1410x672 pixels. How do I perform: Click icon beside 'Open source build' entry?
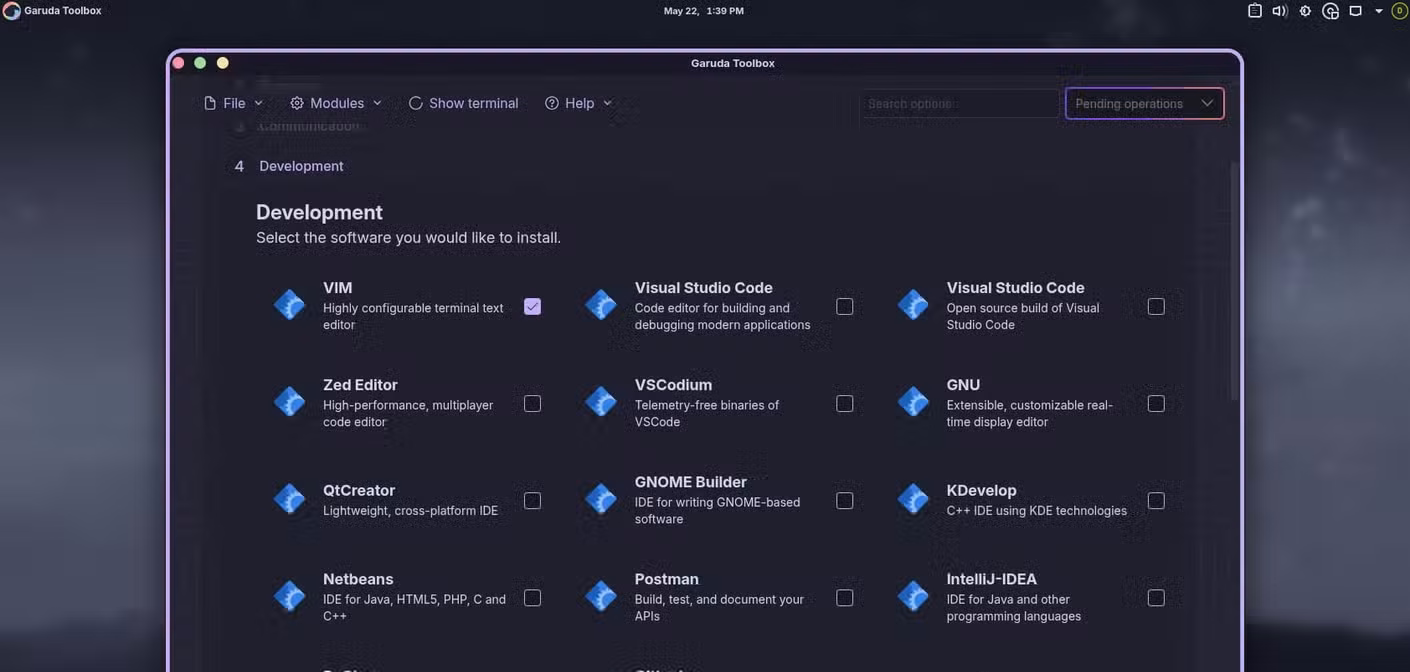(913, 304)
